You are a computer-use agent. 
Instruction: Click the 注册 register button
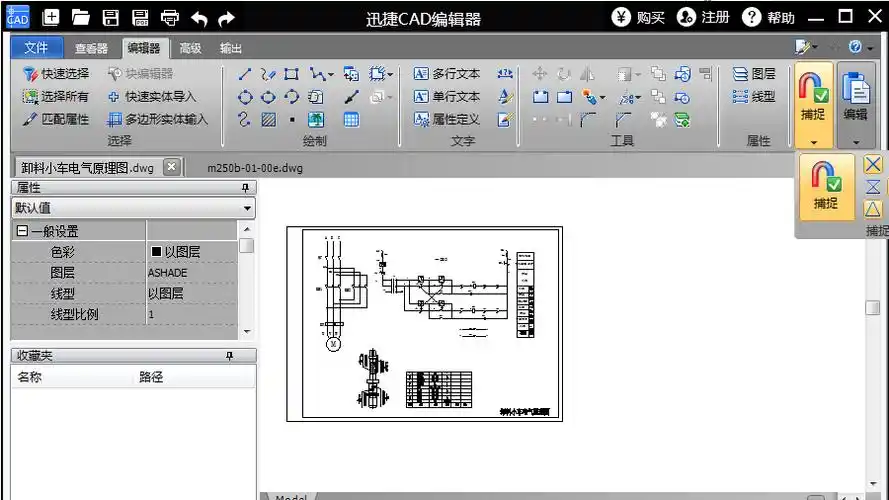click(x=704, y=18)
